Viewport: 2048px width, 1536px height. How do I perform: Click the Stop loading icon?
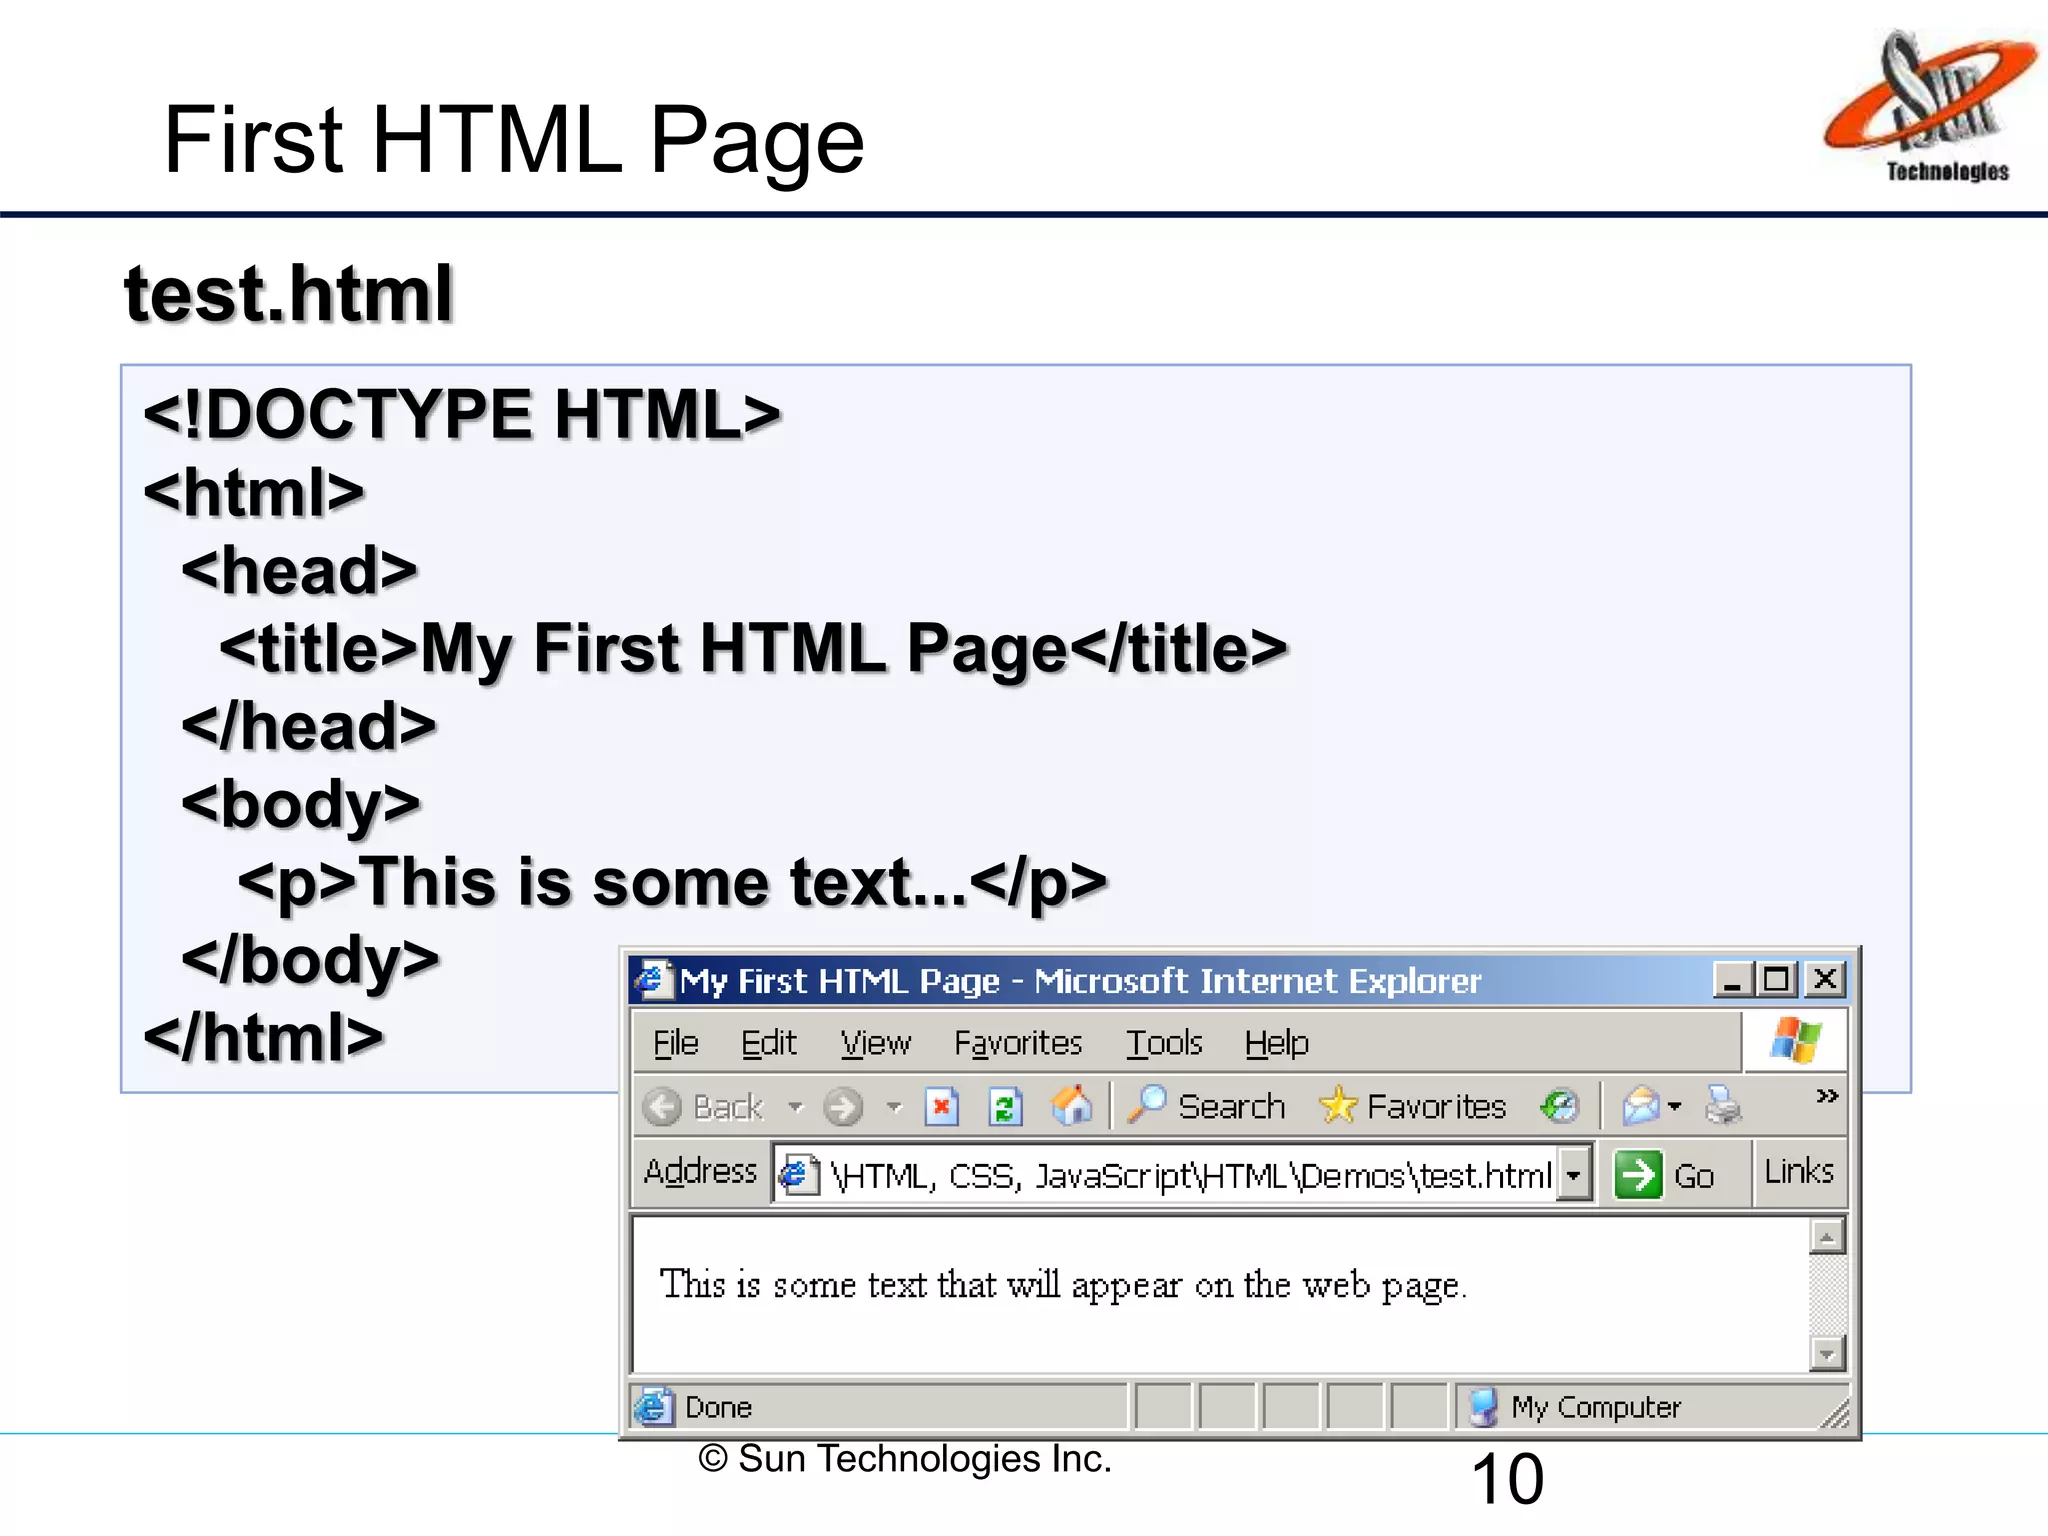[x=941, y=1107]
